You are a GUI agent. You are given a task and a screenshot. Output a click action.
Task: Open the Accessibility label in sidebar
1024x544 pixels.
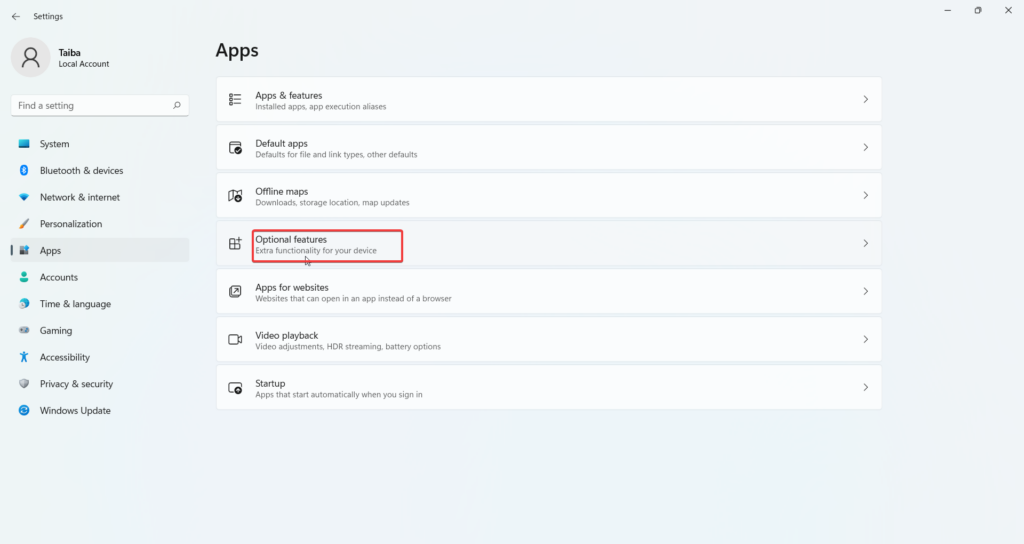(x=65, y=357)
